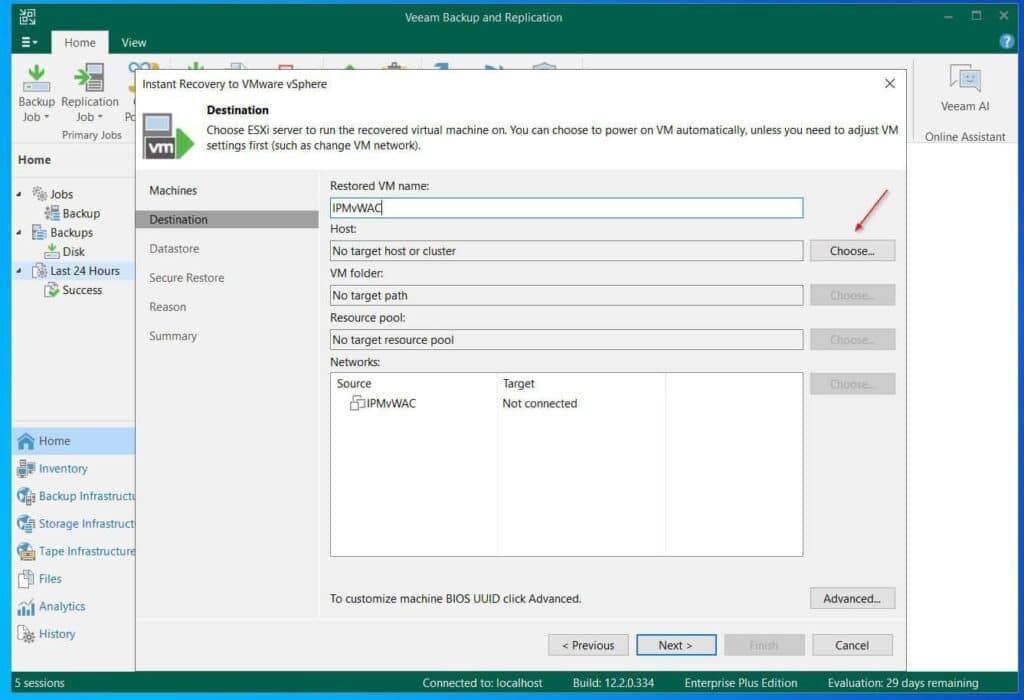
Task: Click the Not connected target cell
Action: click(x=539, y=404)
